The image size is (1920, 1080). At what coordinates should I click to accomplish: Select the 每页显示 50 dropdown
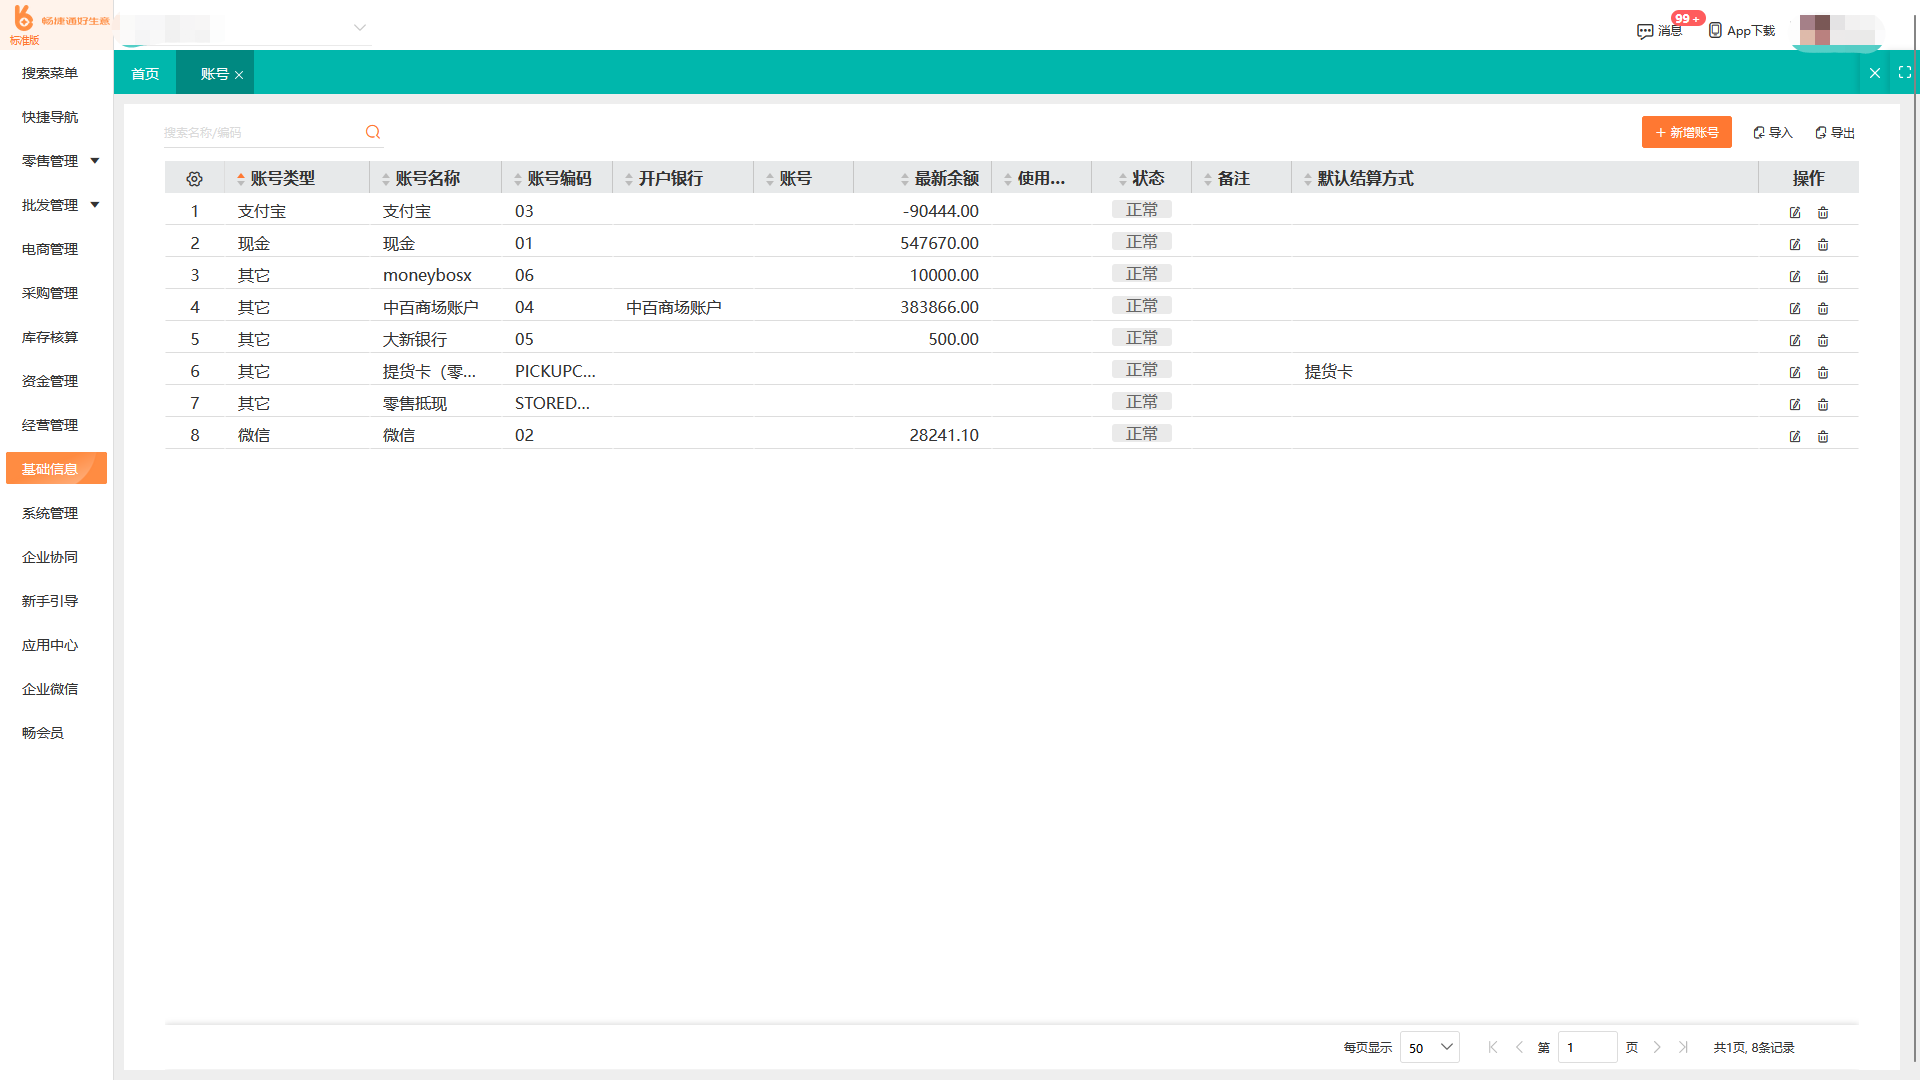click(1429, 1047)
